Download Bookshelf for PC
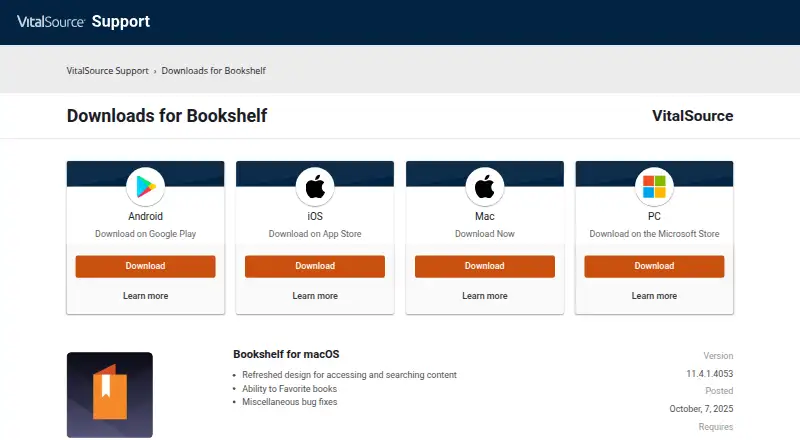 (x=654, y=266)
